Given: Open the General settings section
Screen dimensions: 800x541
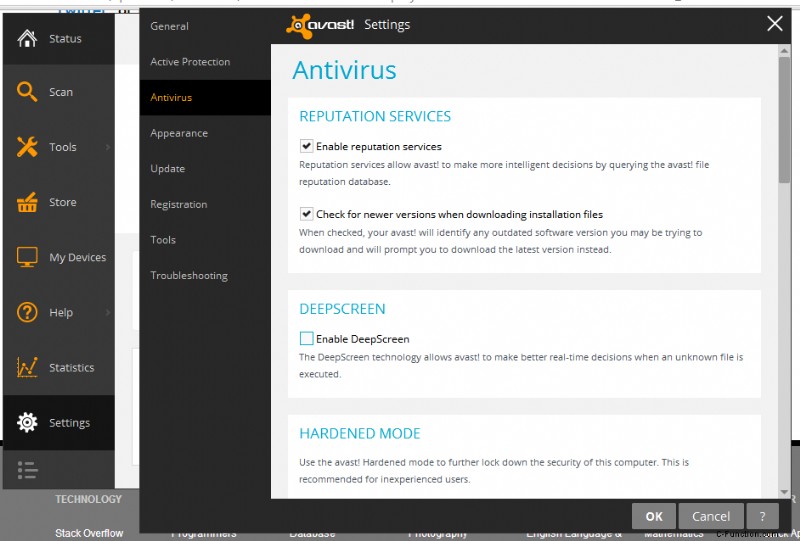Looking at the screenshot, I should click(x=169, y=26).
